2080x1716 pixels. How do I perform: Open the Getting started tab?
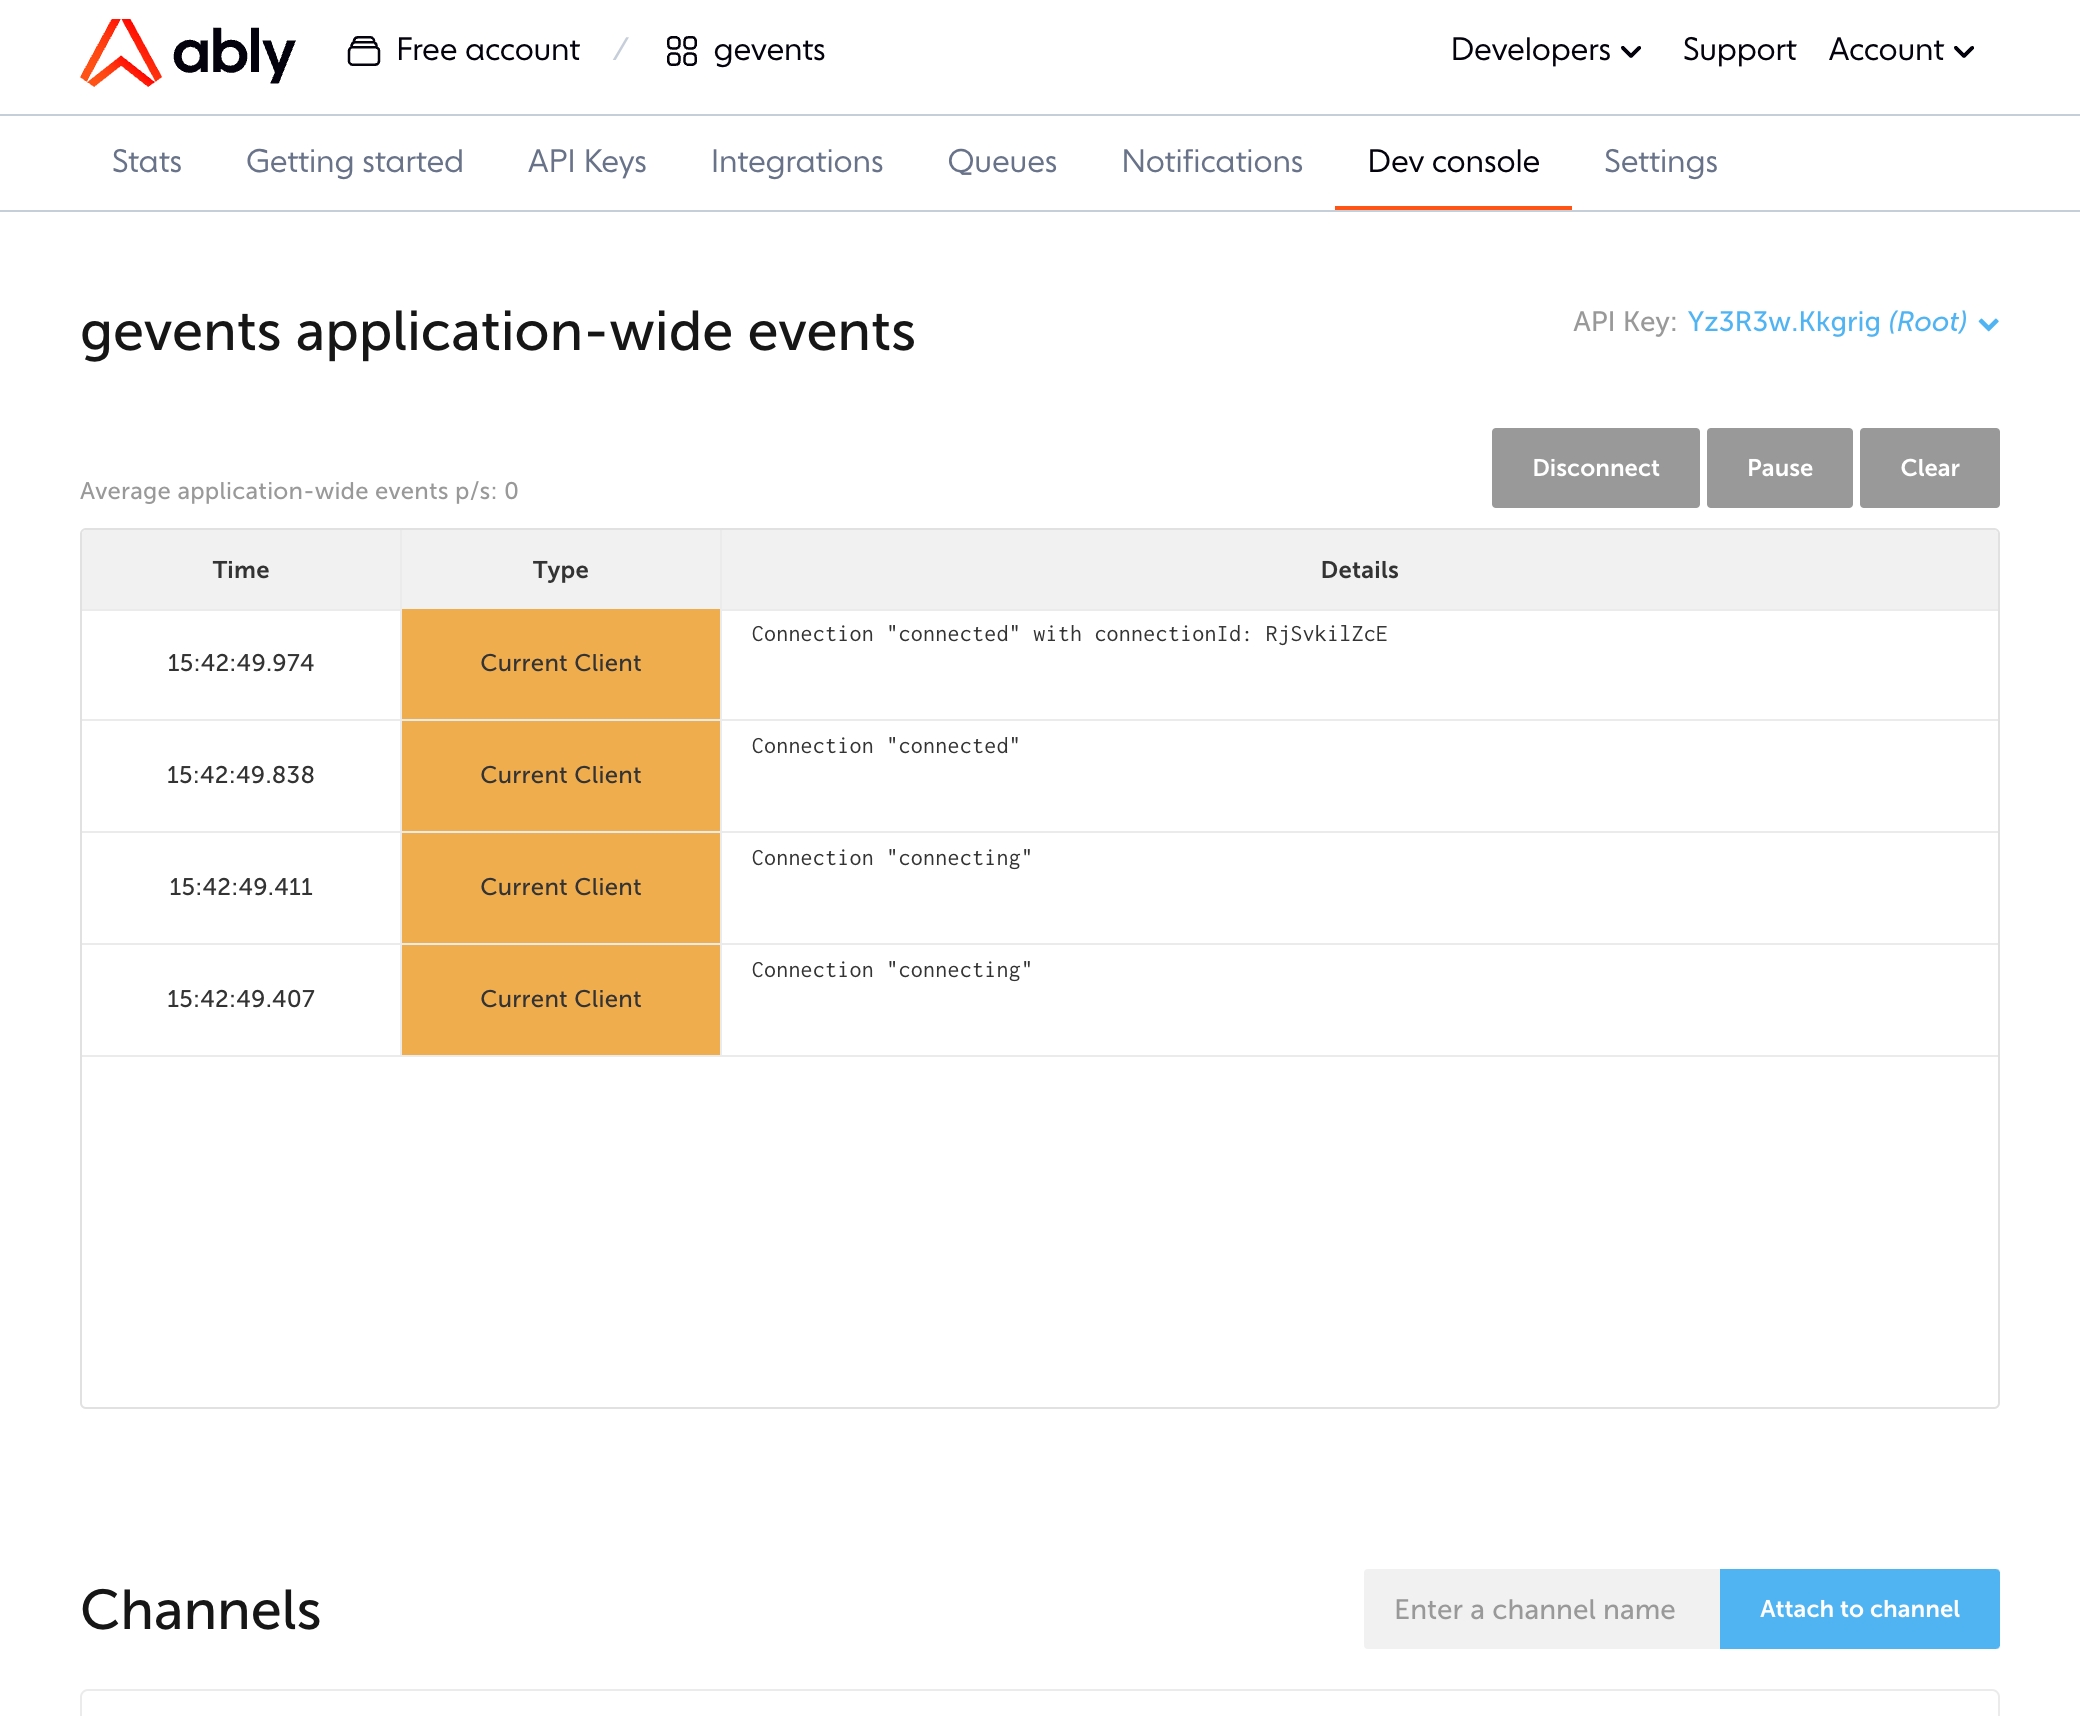click(354, 162)
